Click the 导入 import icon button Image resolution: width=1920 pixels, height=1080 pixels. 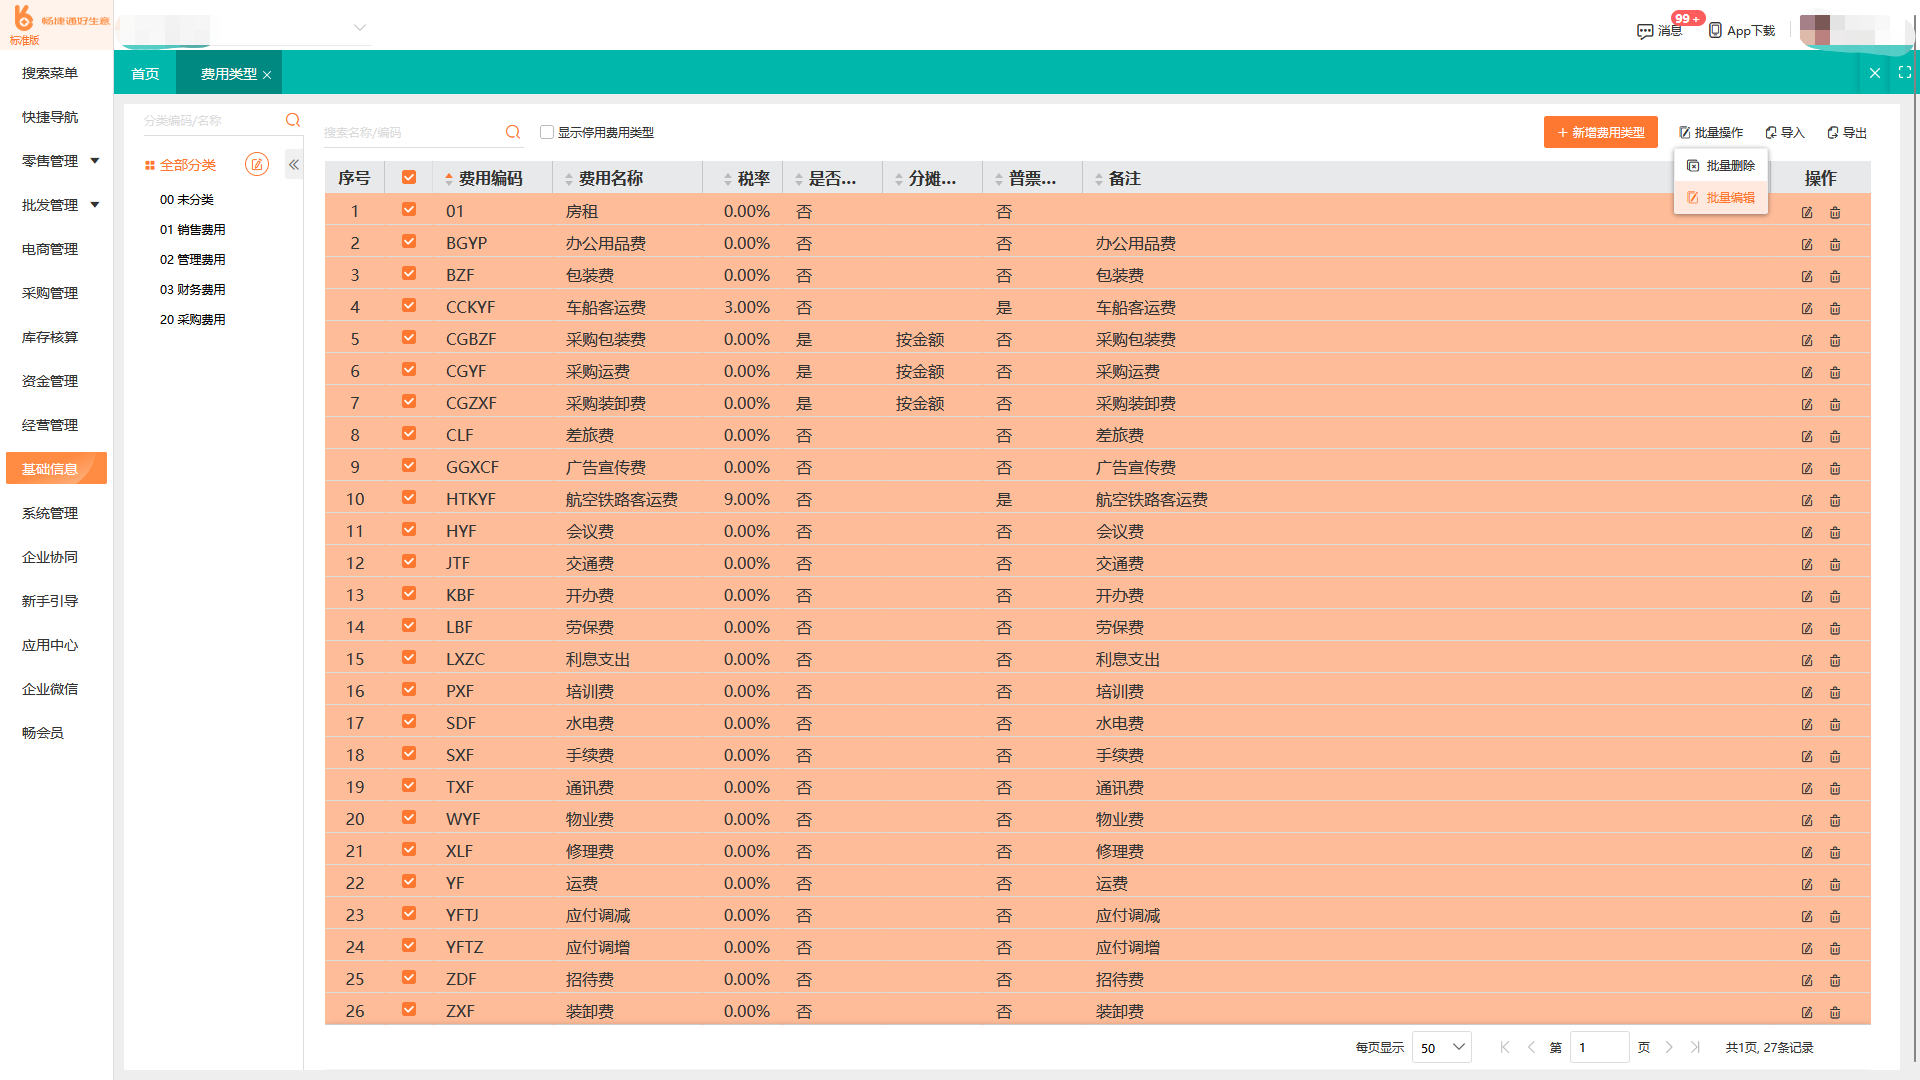[1787, 131]
